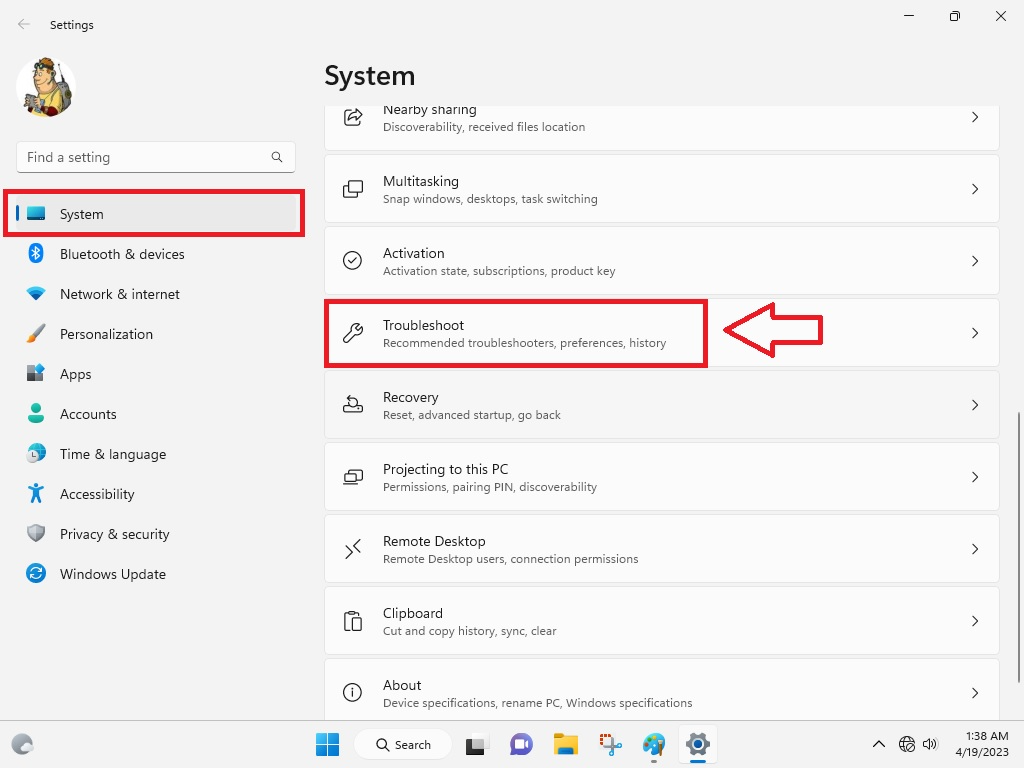Open File Explorer from the taskbar
This screenshot has width=1024, height=768.
(x=566, y=744)
